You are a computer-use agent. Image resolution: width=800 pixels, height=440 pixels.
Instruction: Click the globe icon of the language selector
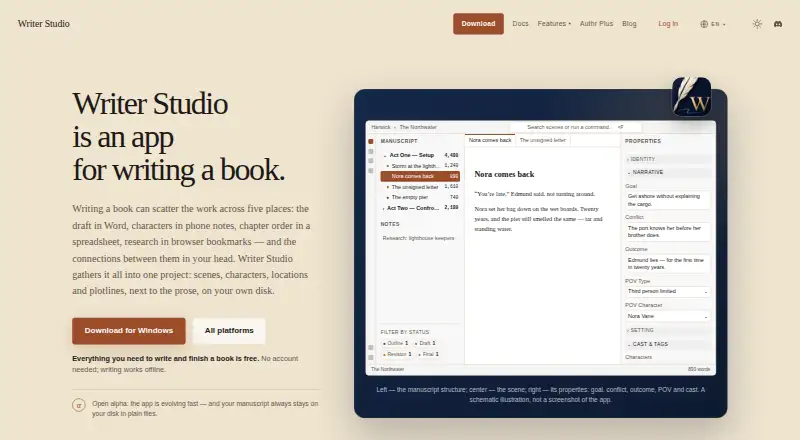click(x=704, y=24)
